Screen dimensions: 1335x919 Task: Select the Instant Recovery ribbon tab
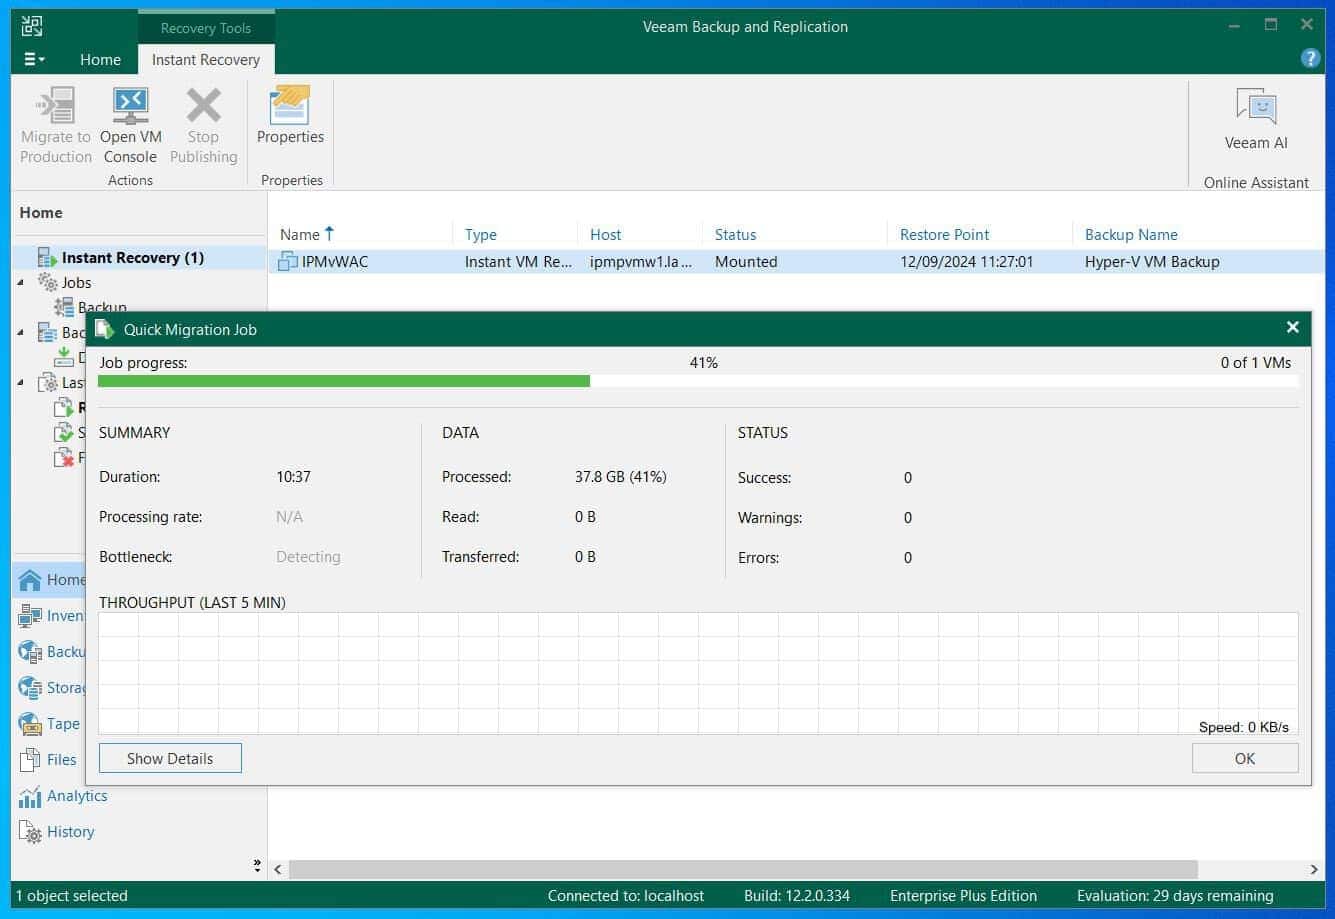tap(205, 59)
